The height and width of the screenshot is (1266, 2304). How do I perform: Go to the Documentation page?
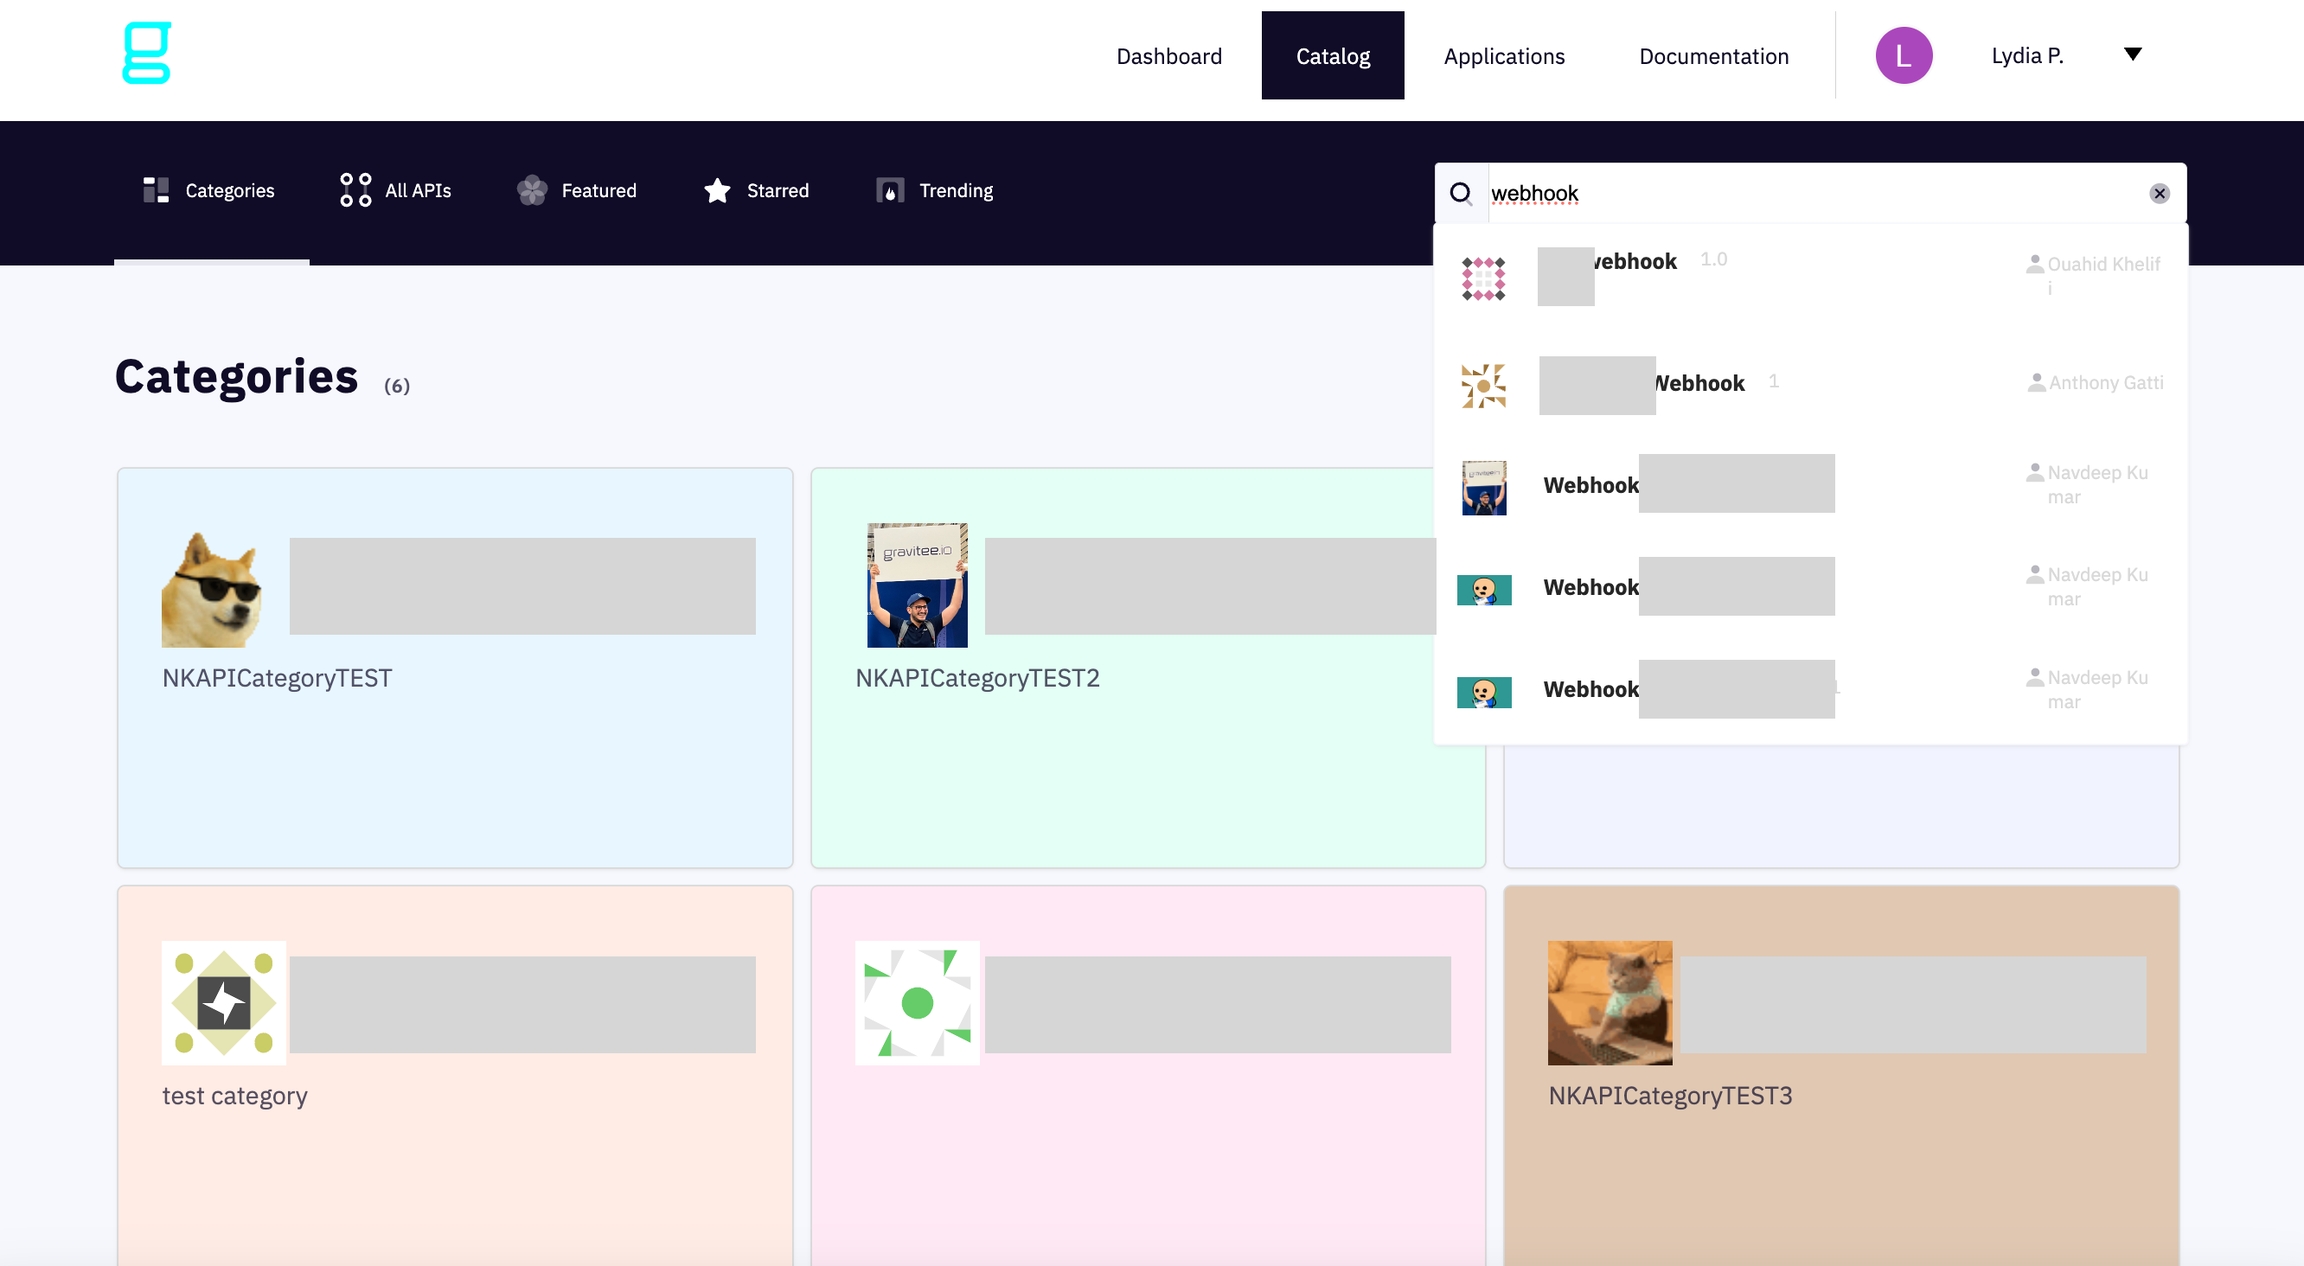1713,56
